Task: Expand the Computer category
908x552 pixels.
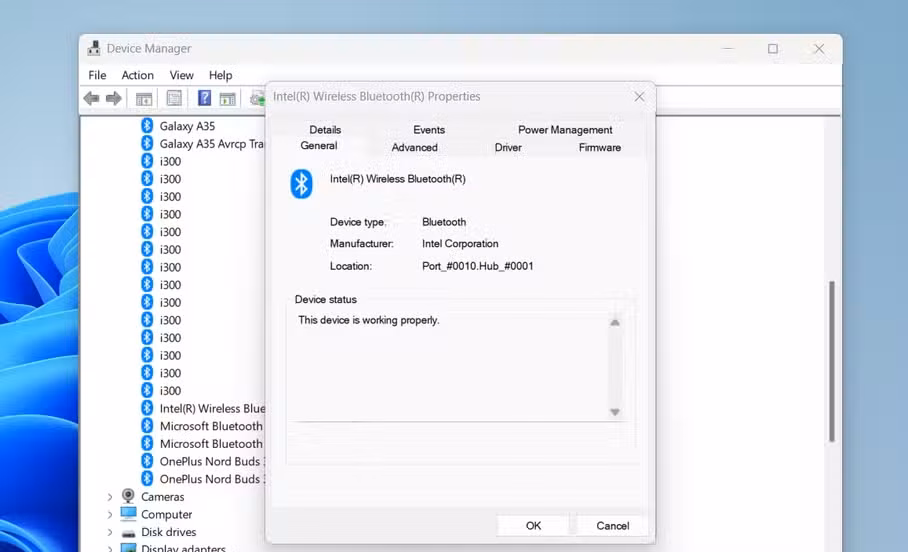Action: click(x=109, y=514)
